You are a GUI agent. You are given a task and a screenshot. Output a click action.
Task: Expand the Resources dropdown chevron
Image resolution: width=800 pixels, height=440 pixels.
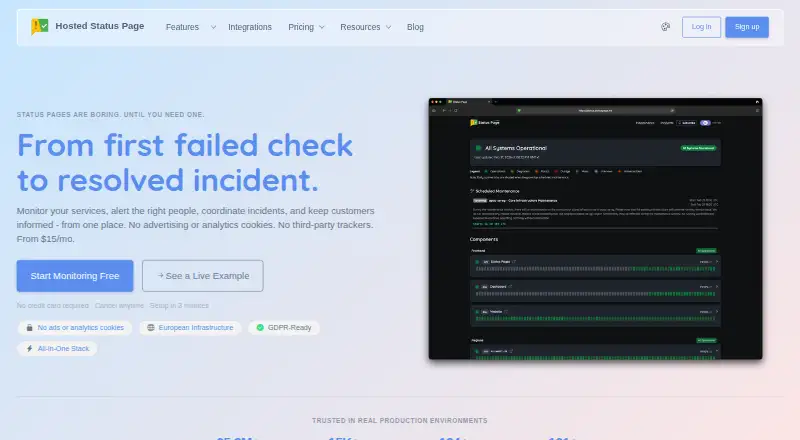388,27
